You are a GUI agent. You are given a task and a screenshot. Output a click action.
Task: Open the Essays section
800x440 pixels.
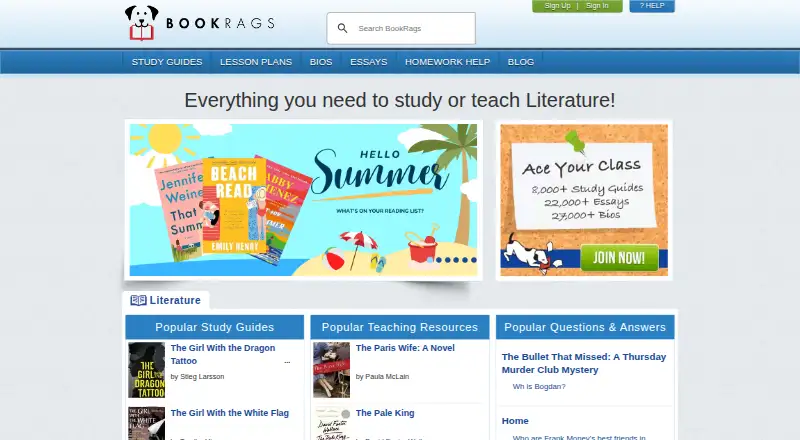tap(368, 62)
